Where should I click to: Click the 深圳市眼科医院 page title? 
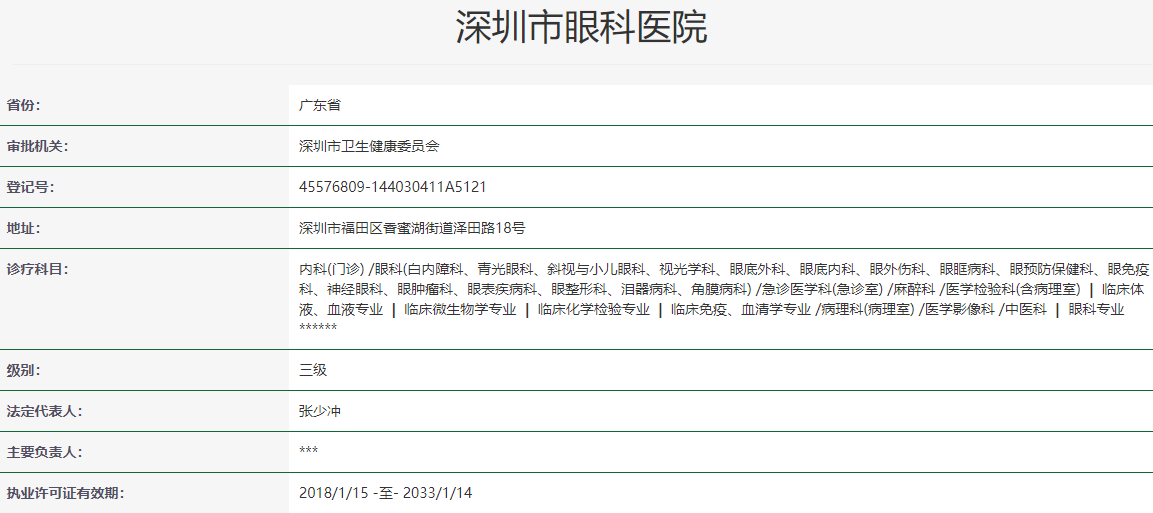click(x=581, y=28)
